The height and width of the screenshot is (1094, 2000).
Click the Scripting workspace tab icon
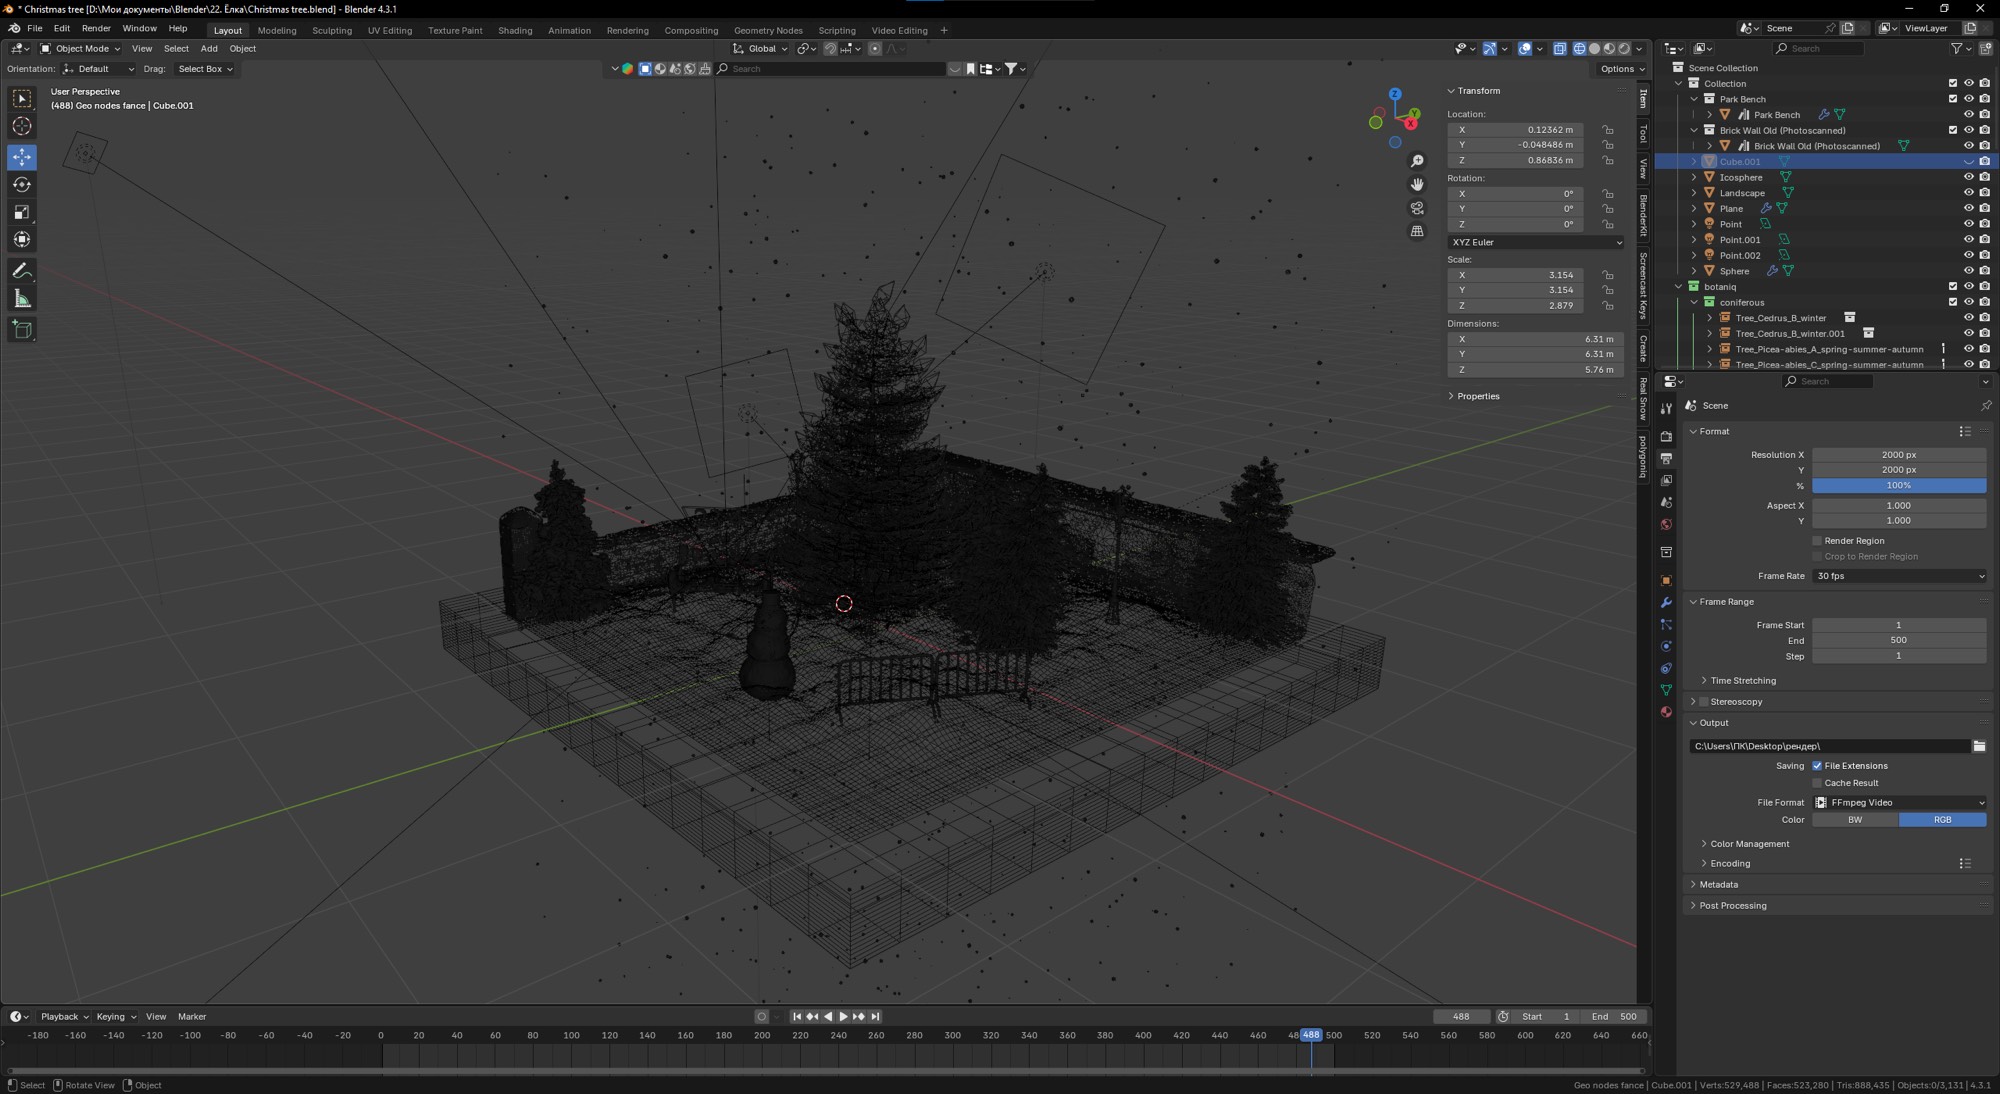click(x=836, y=30)
